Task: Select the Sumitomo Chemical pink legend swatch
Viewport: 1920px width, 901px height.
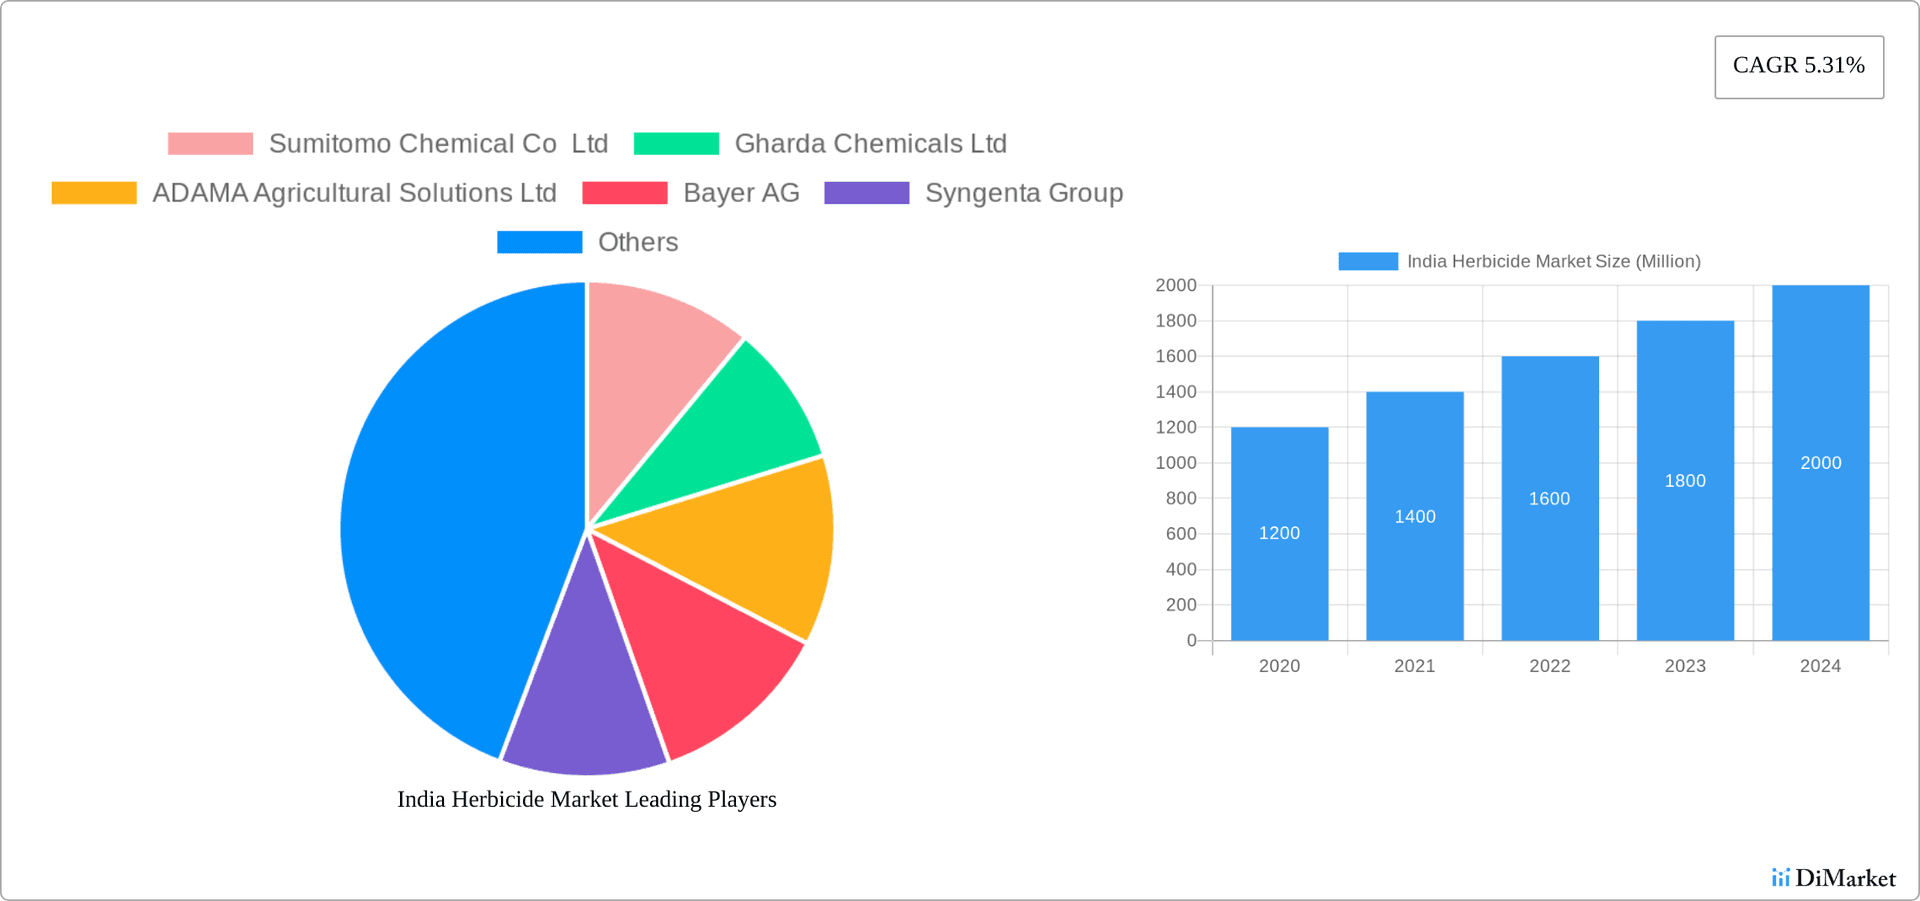Action: 210,143
